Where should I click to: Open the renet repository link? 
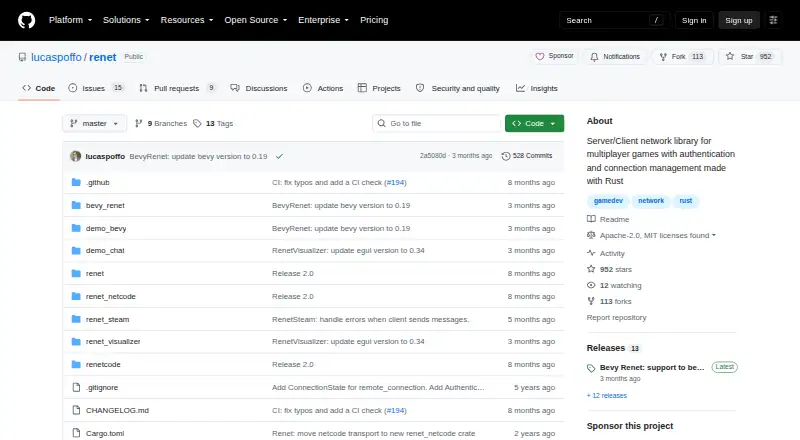click(x=103, y=57)
